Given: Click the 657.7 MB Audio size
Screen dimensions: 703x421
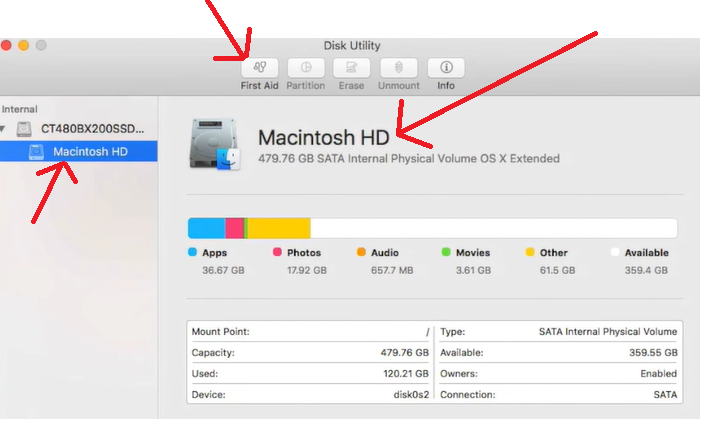Looking at the screenshot, I should coord(392,270).
